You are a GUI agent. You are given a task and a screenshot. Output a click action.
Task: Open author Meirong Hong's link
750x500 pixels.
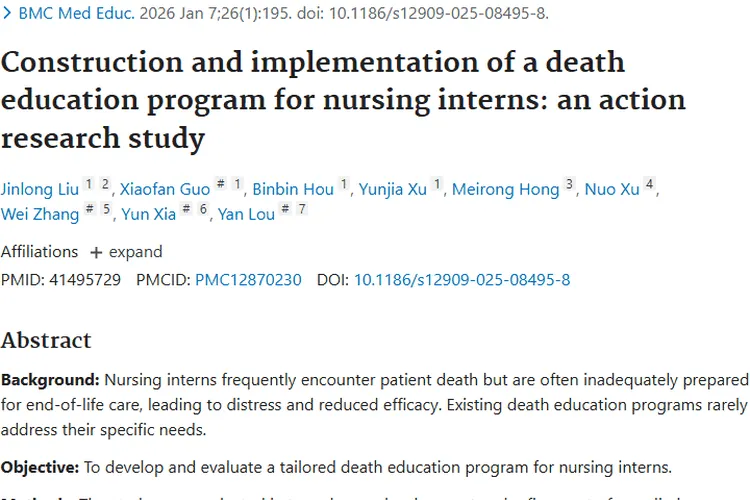pyautogui.click(x=506, y=189)
